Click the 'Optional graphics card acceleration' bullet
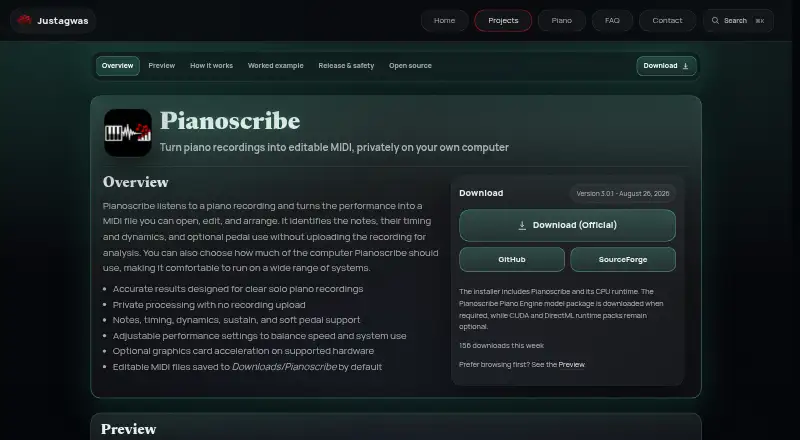This screenshot has width=800, height=440. 243,351
